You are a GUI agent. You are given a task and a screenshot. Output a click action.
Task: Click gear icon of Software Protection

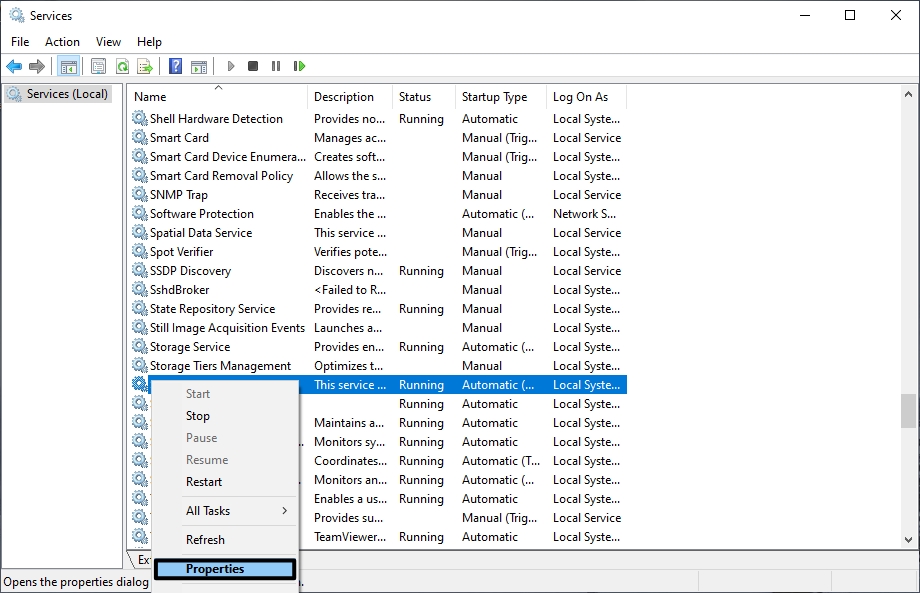140,214
